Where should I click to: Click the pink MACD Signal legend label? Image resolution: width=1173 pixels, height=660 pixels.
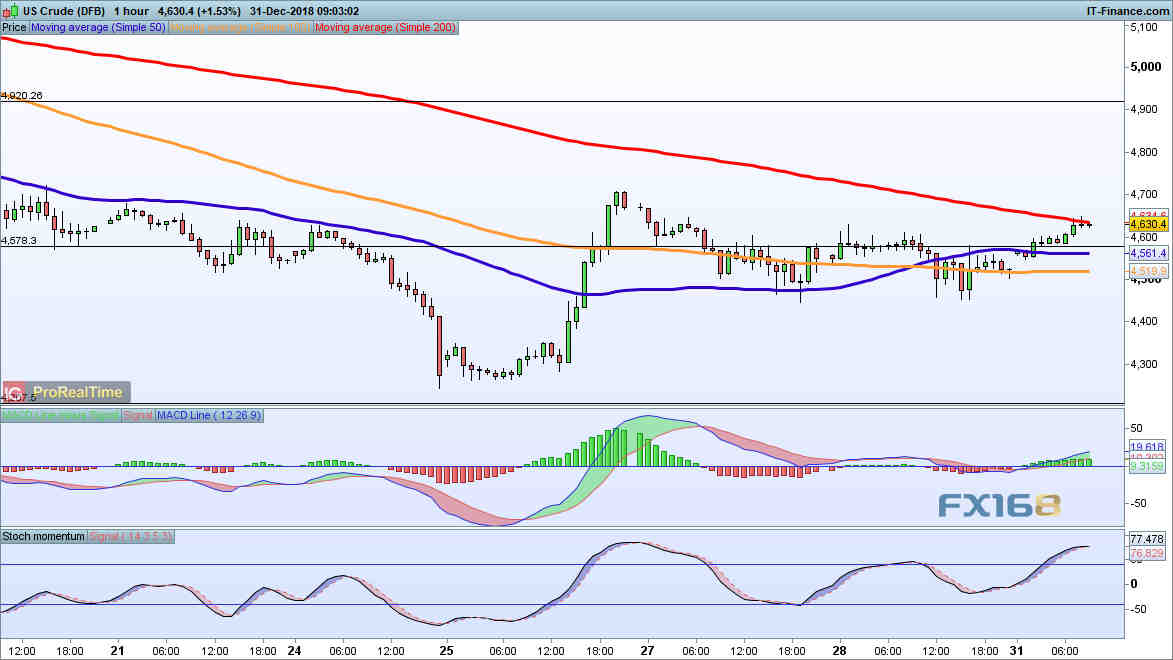tap(138, 415)
